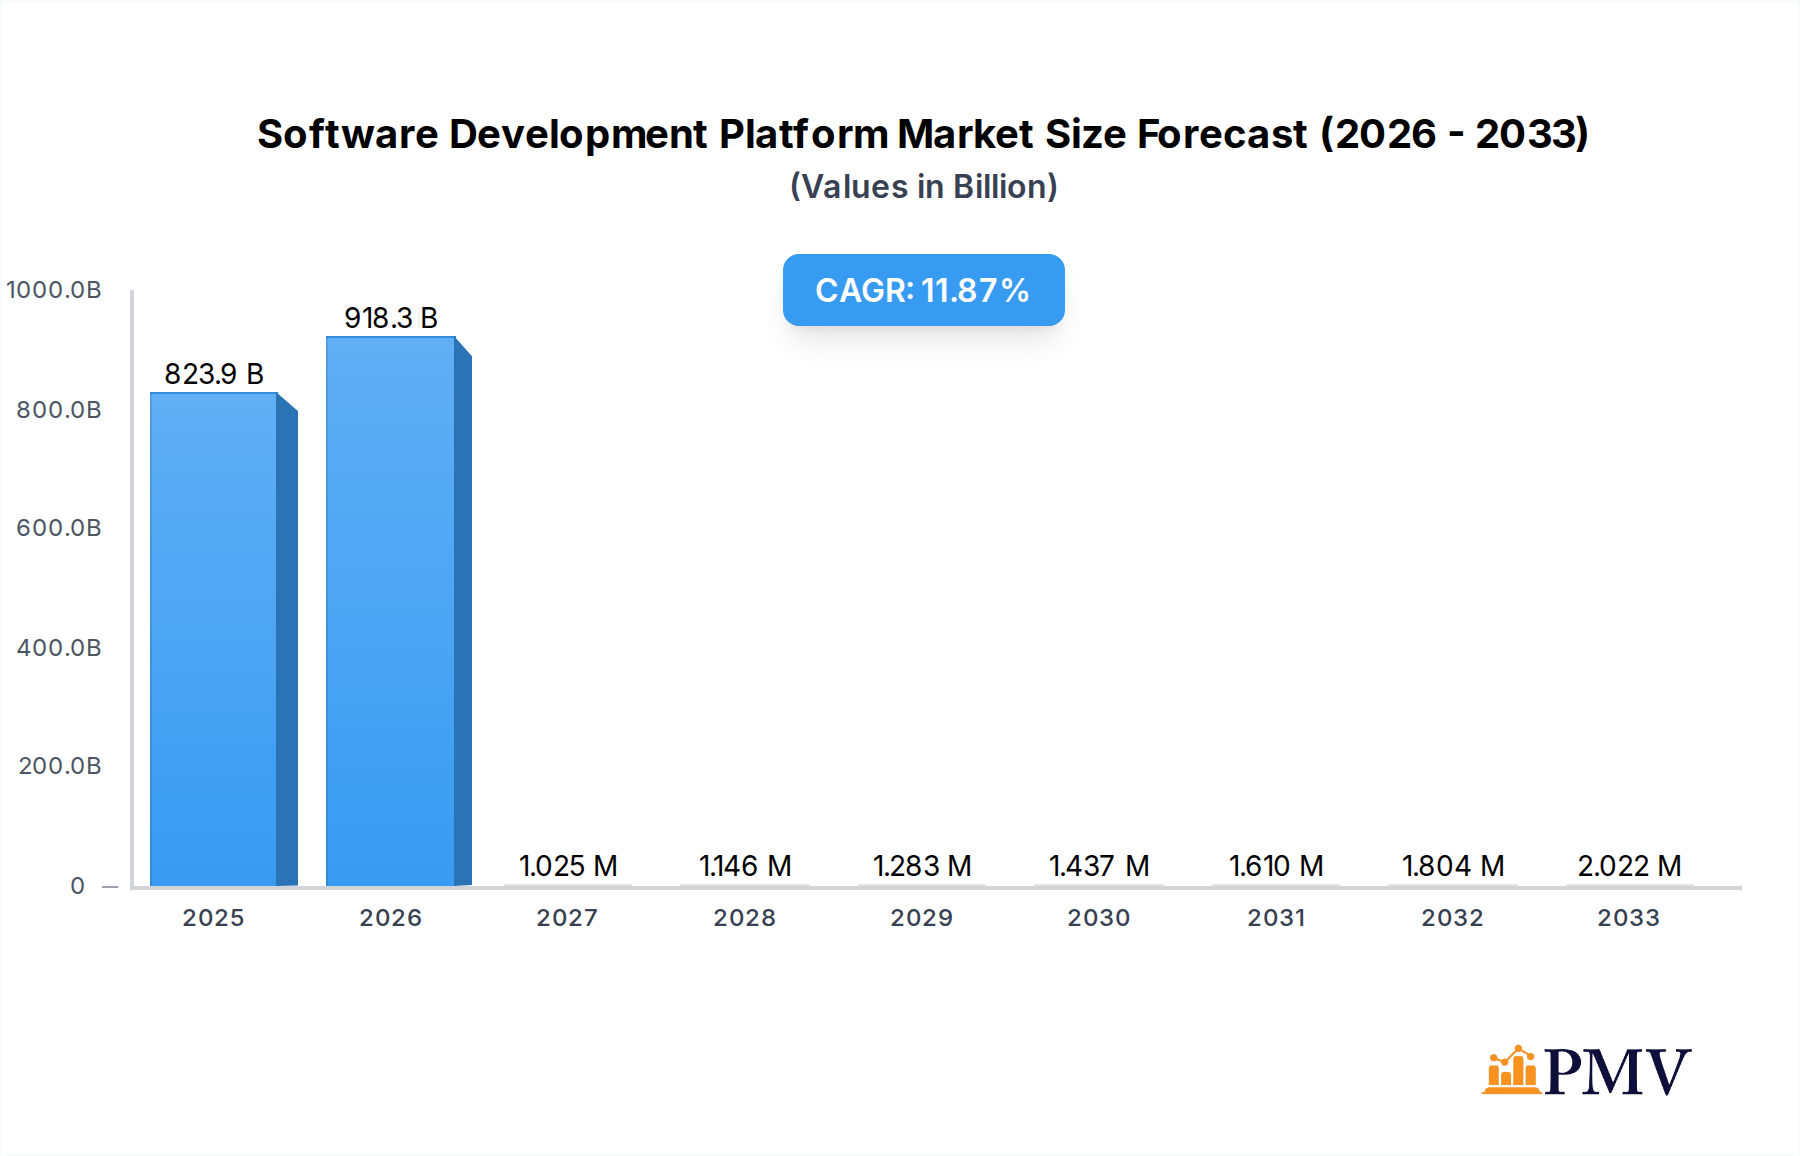This screenshot has height=1156, width=1800.
Task: Select the 2029 axis label
Action: (x=922, y=918)
